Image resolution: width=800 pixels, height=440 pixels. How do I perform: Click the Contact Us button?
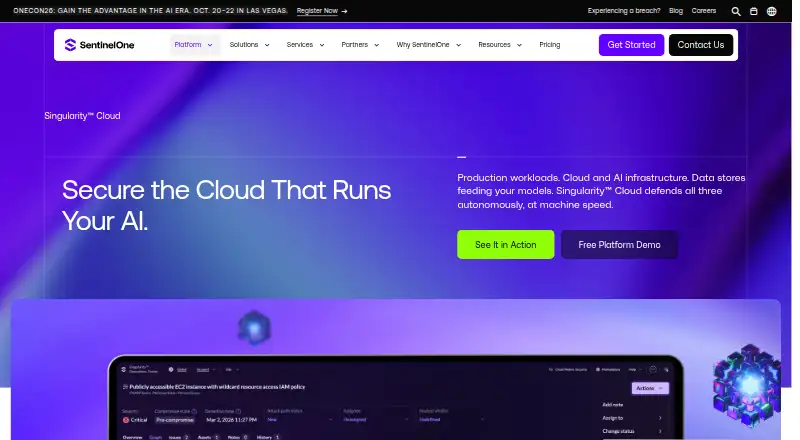(701, 45)
